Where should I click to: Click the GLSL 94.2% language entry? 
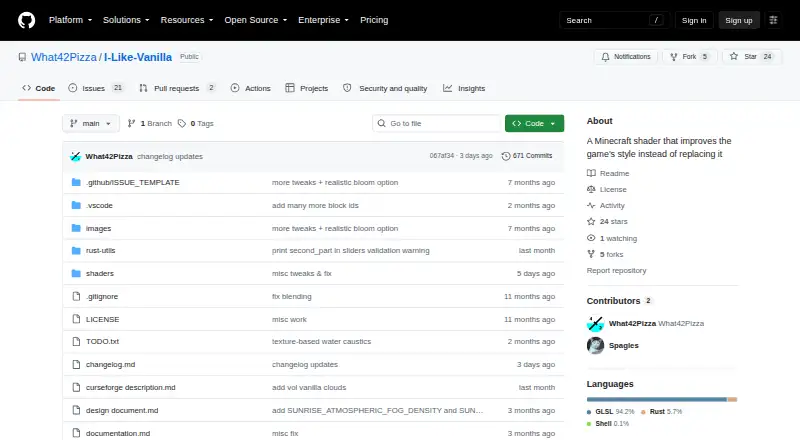(610, 411)
